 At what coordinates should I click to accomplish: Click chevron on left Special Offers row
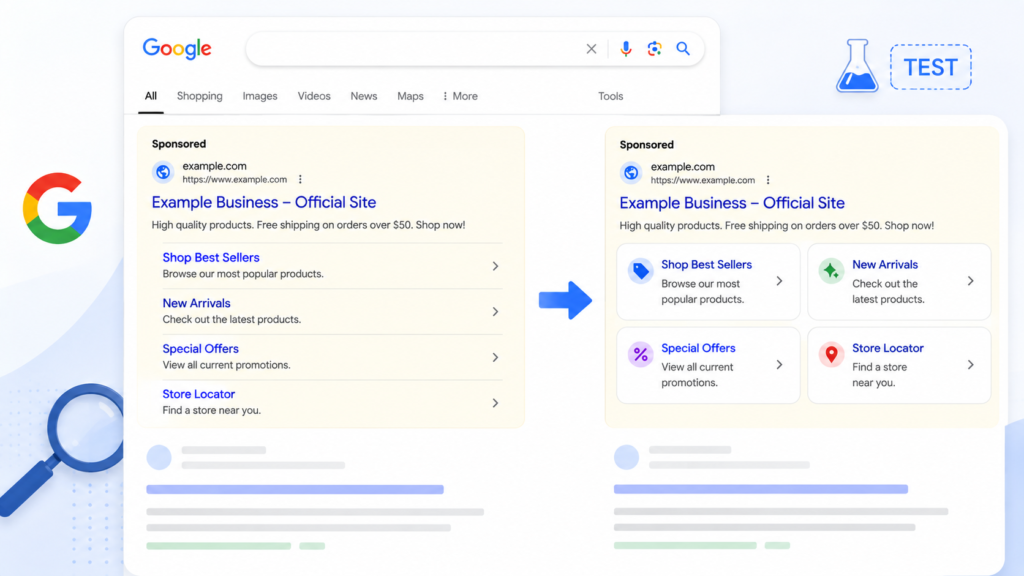point(496,357)
